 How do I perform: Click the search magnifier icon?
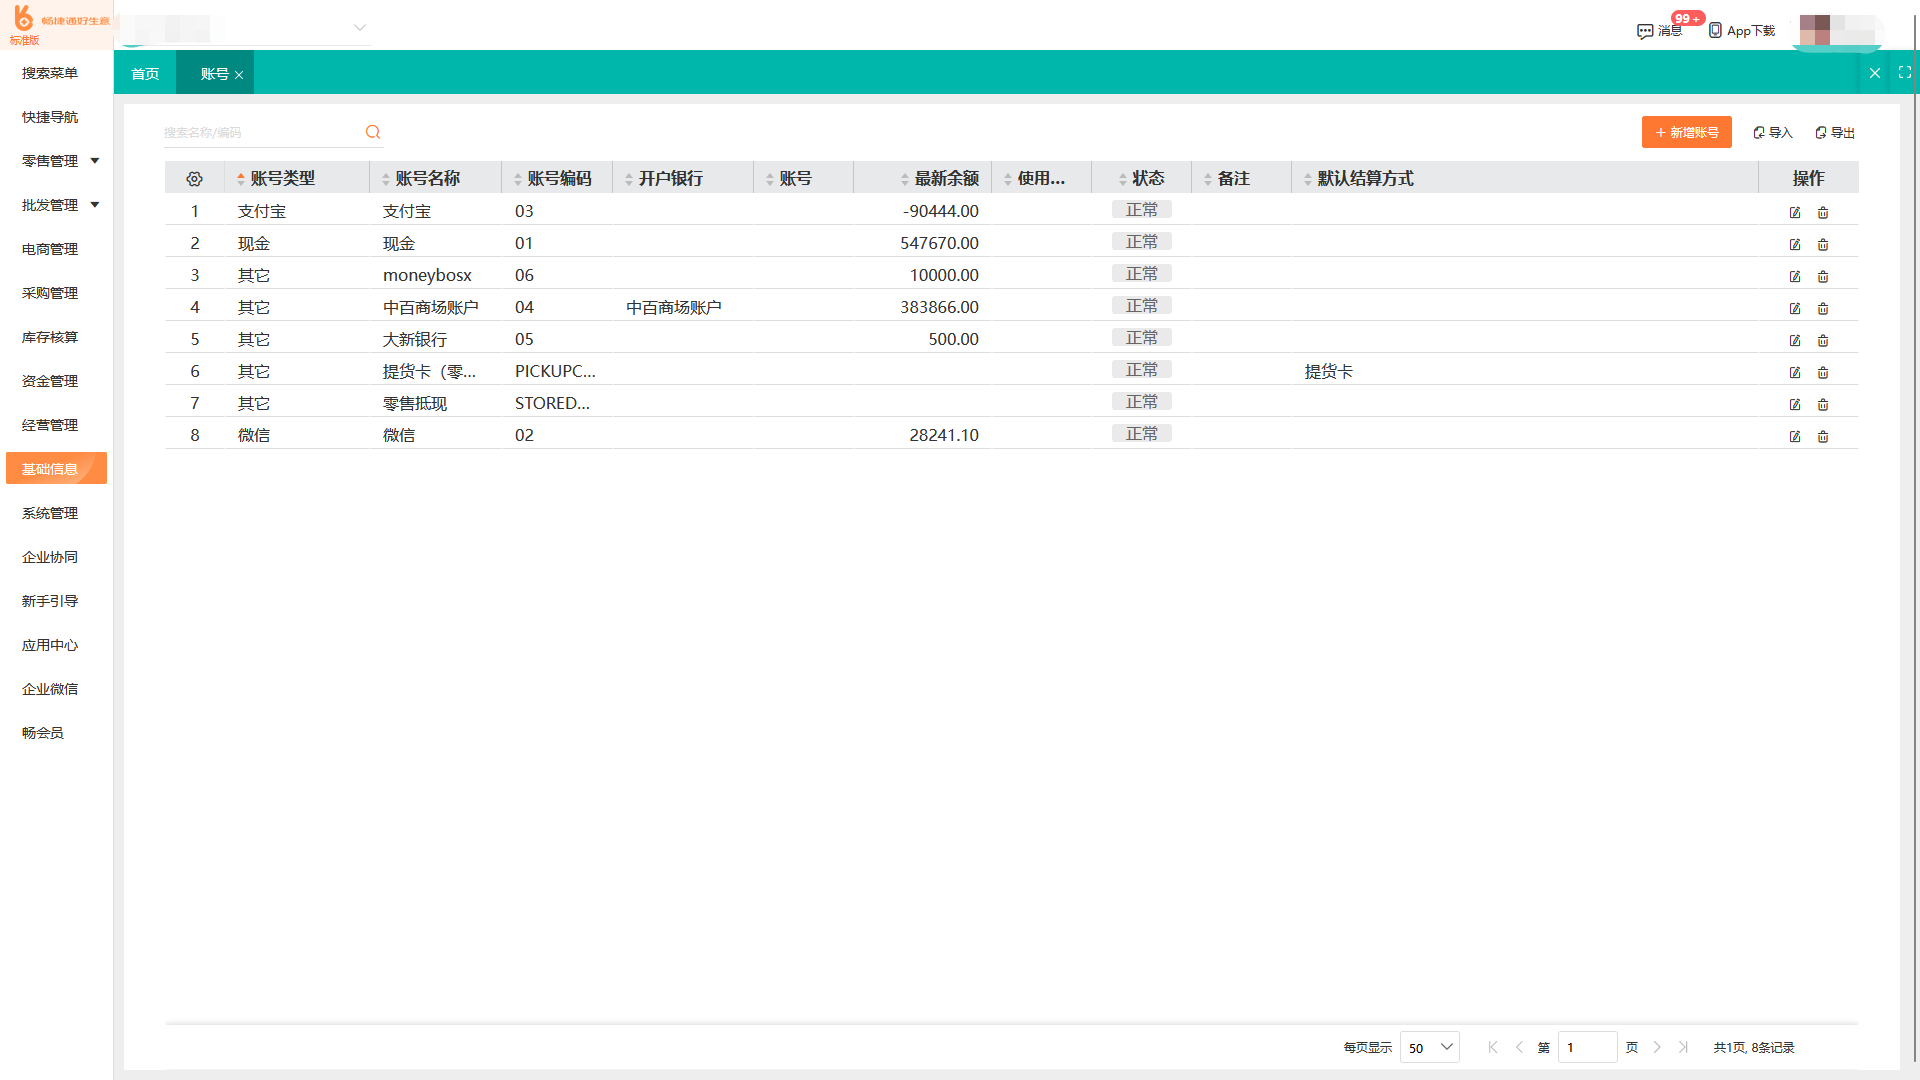373,131
